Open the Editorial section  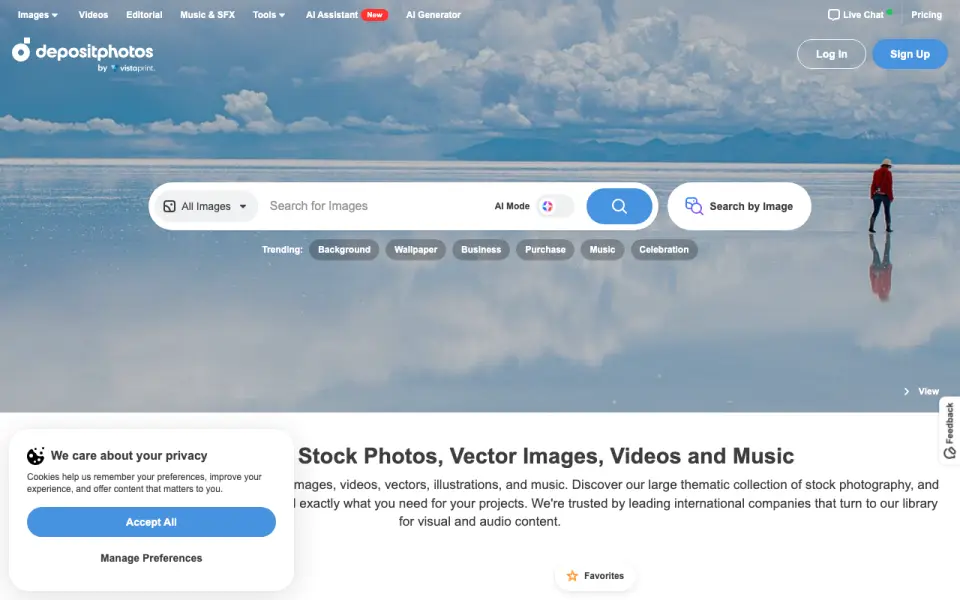click(144, 15)
